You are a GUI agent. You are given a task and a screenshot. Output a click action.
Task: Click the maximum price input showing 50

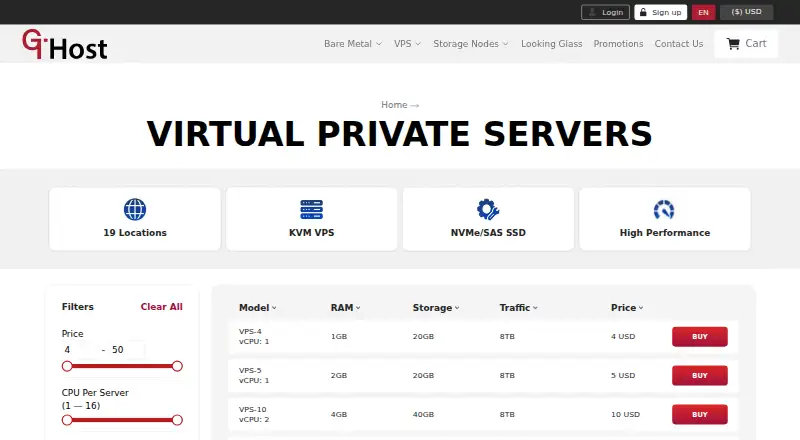click(x=127, y=350)
